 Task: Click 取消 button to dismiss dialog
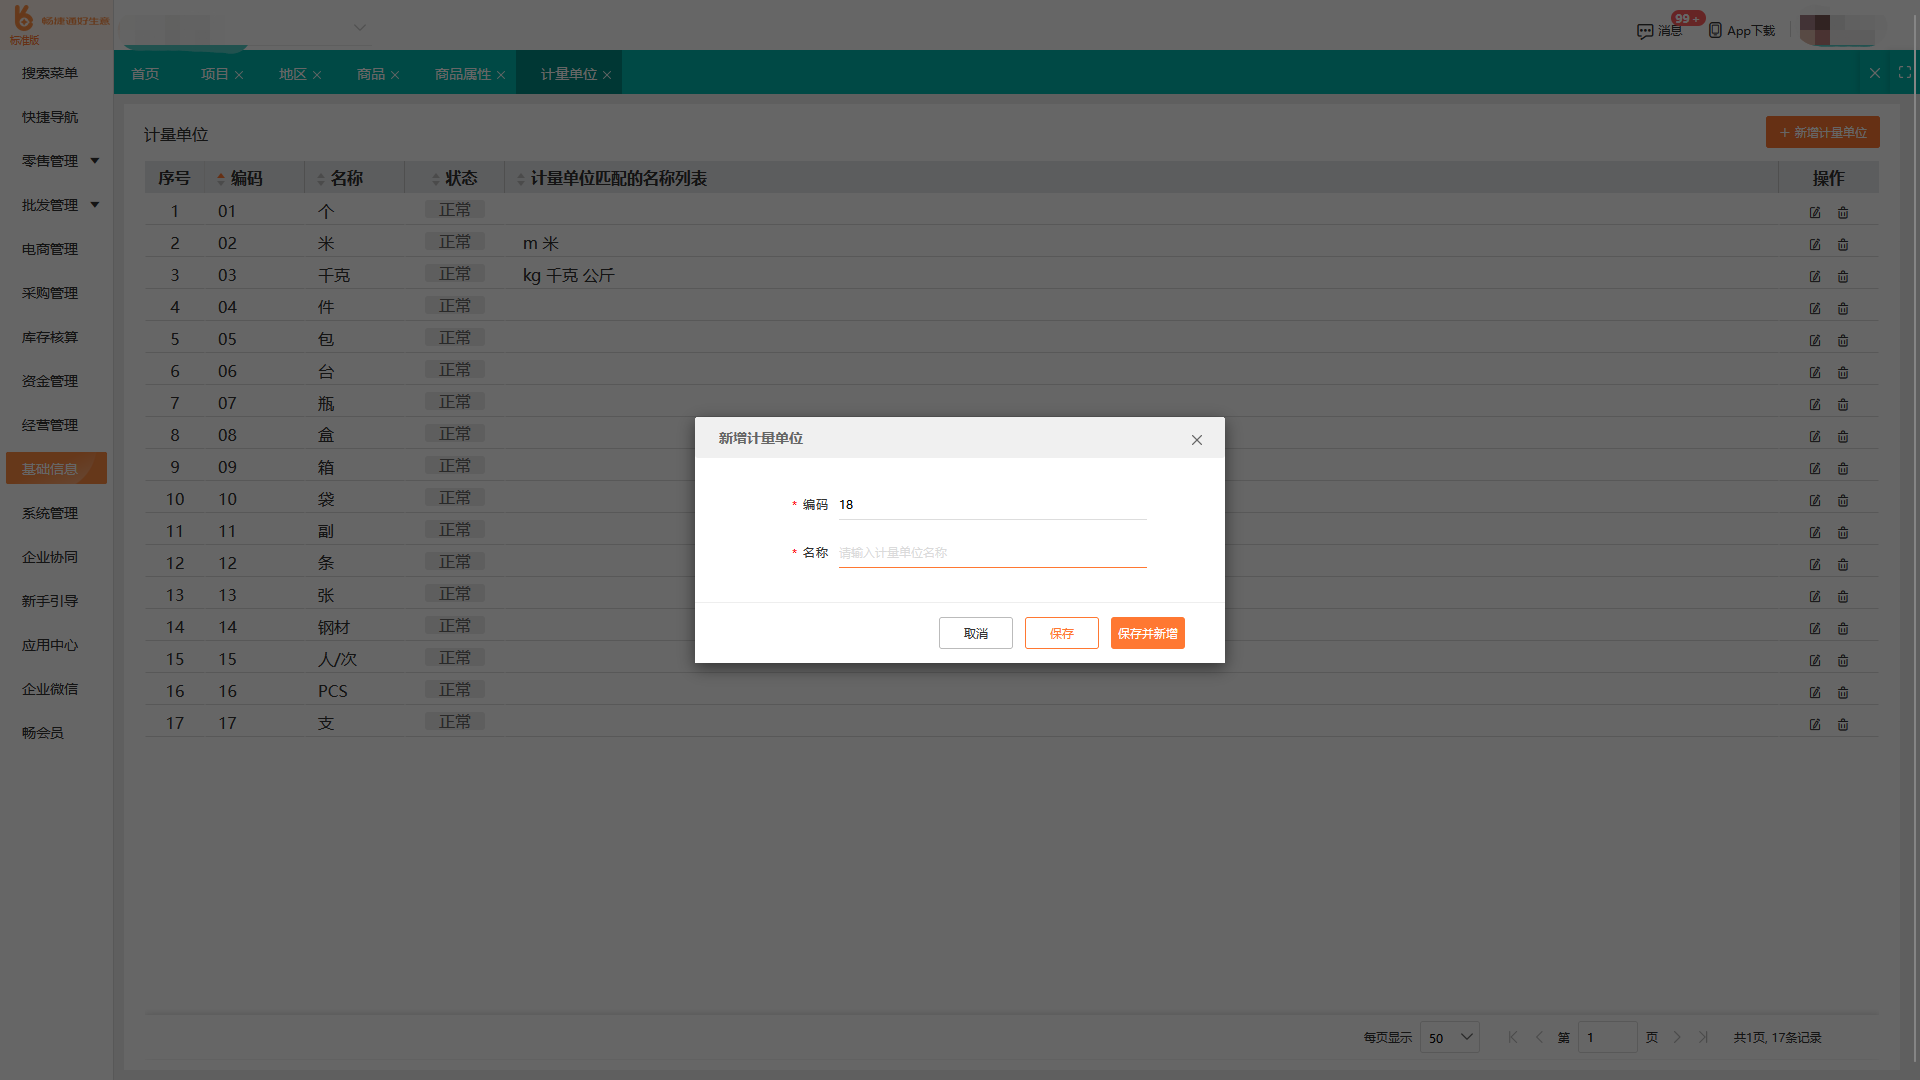tap(976, 633)
